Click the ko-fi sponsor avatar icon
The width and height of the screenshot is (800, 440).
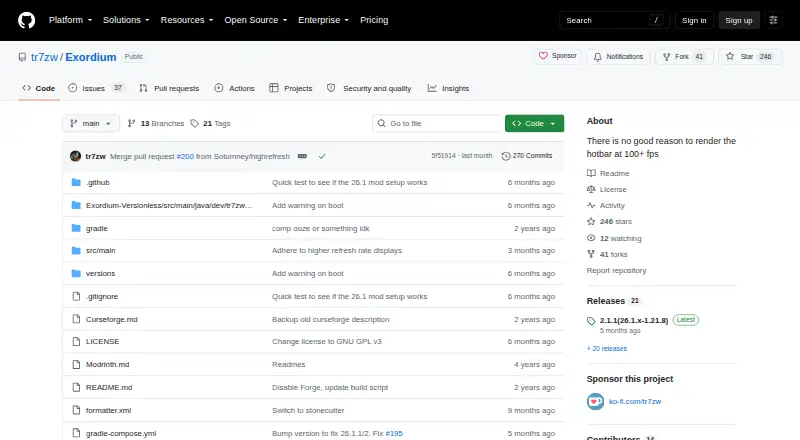(595, 401)
